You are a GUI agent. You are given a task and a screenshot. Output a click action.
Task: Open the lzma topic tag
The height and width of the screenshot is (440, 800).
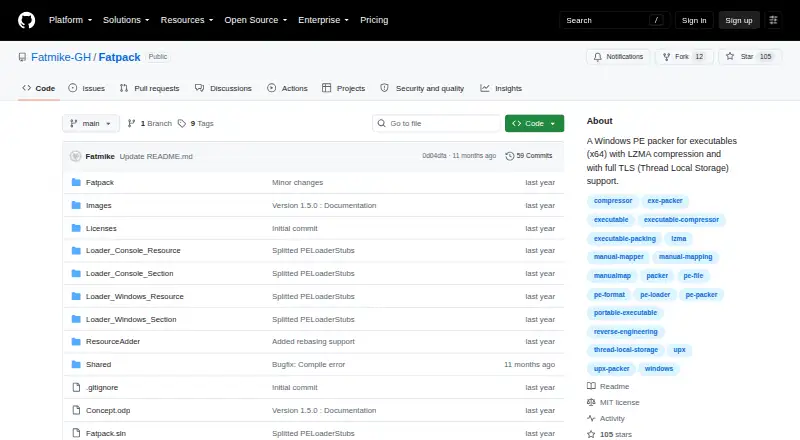(679, 238)
